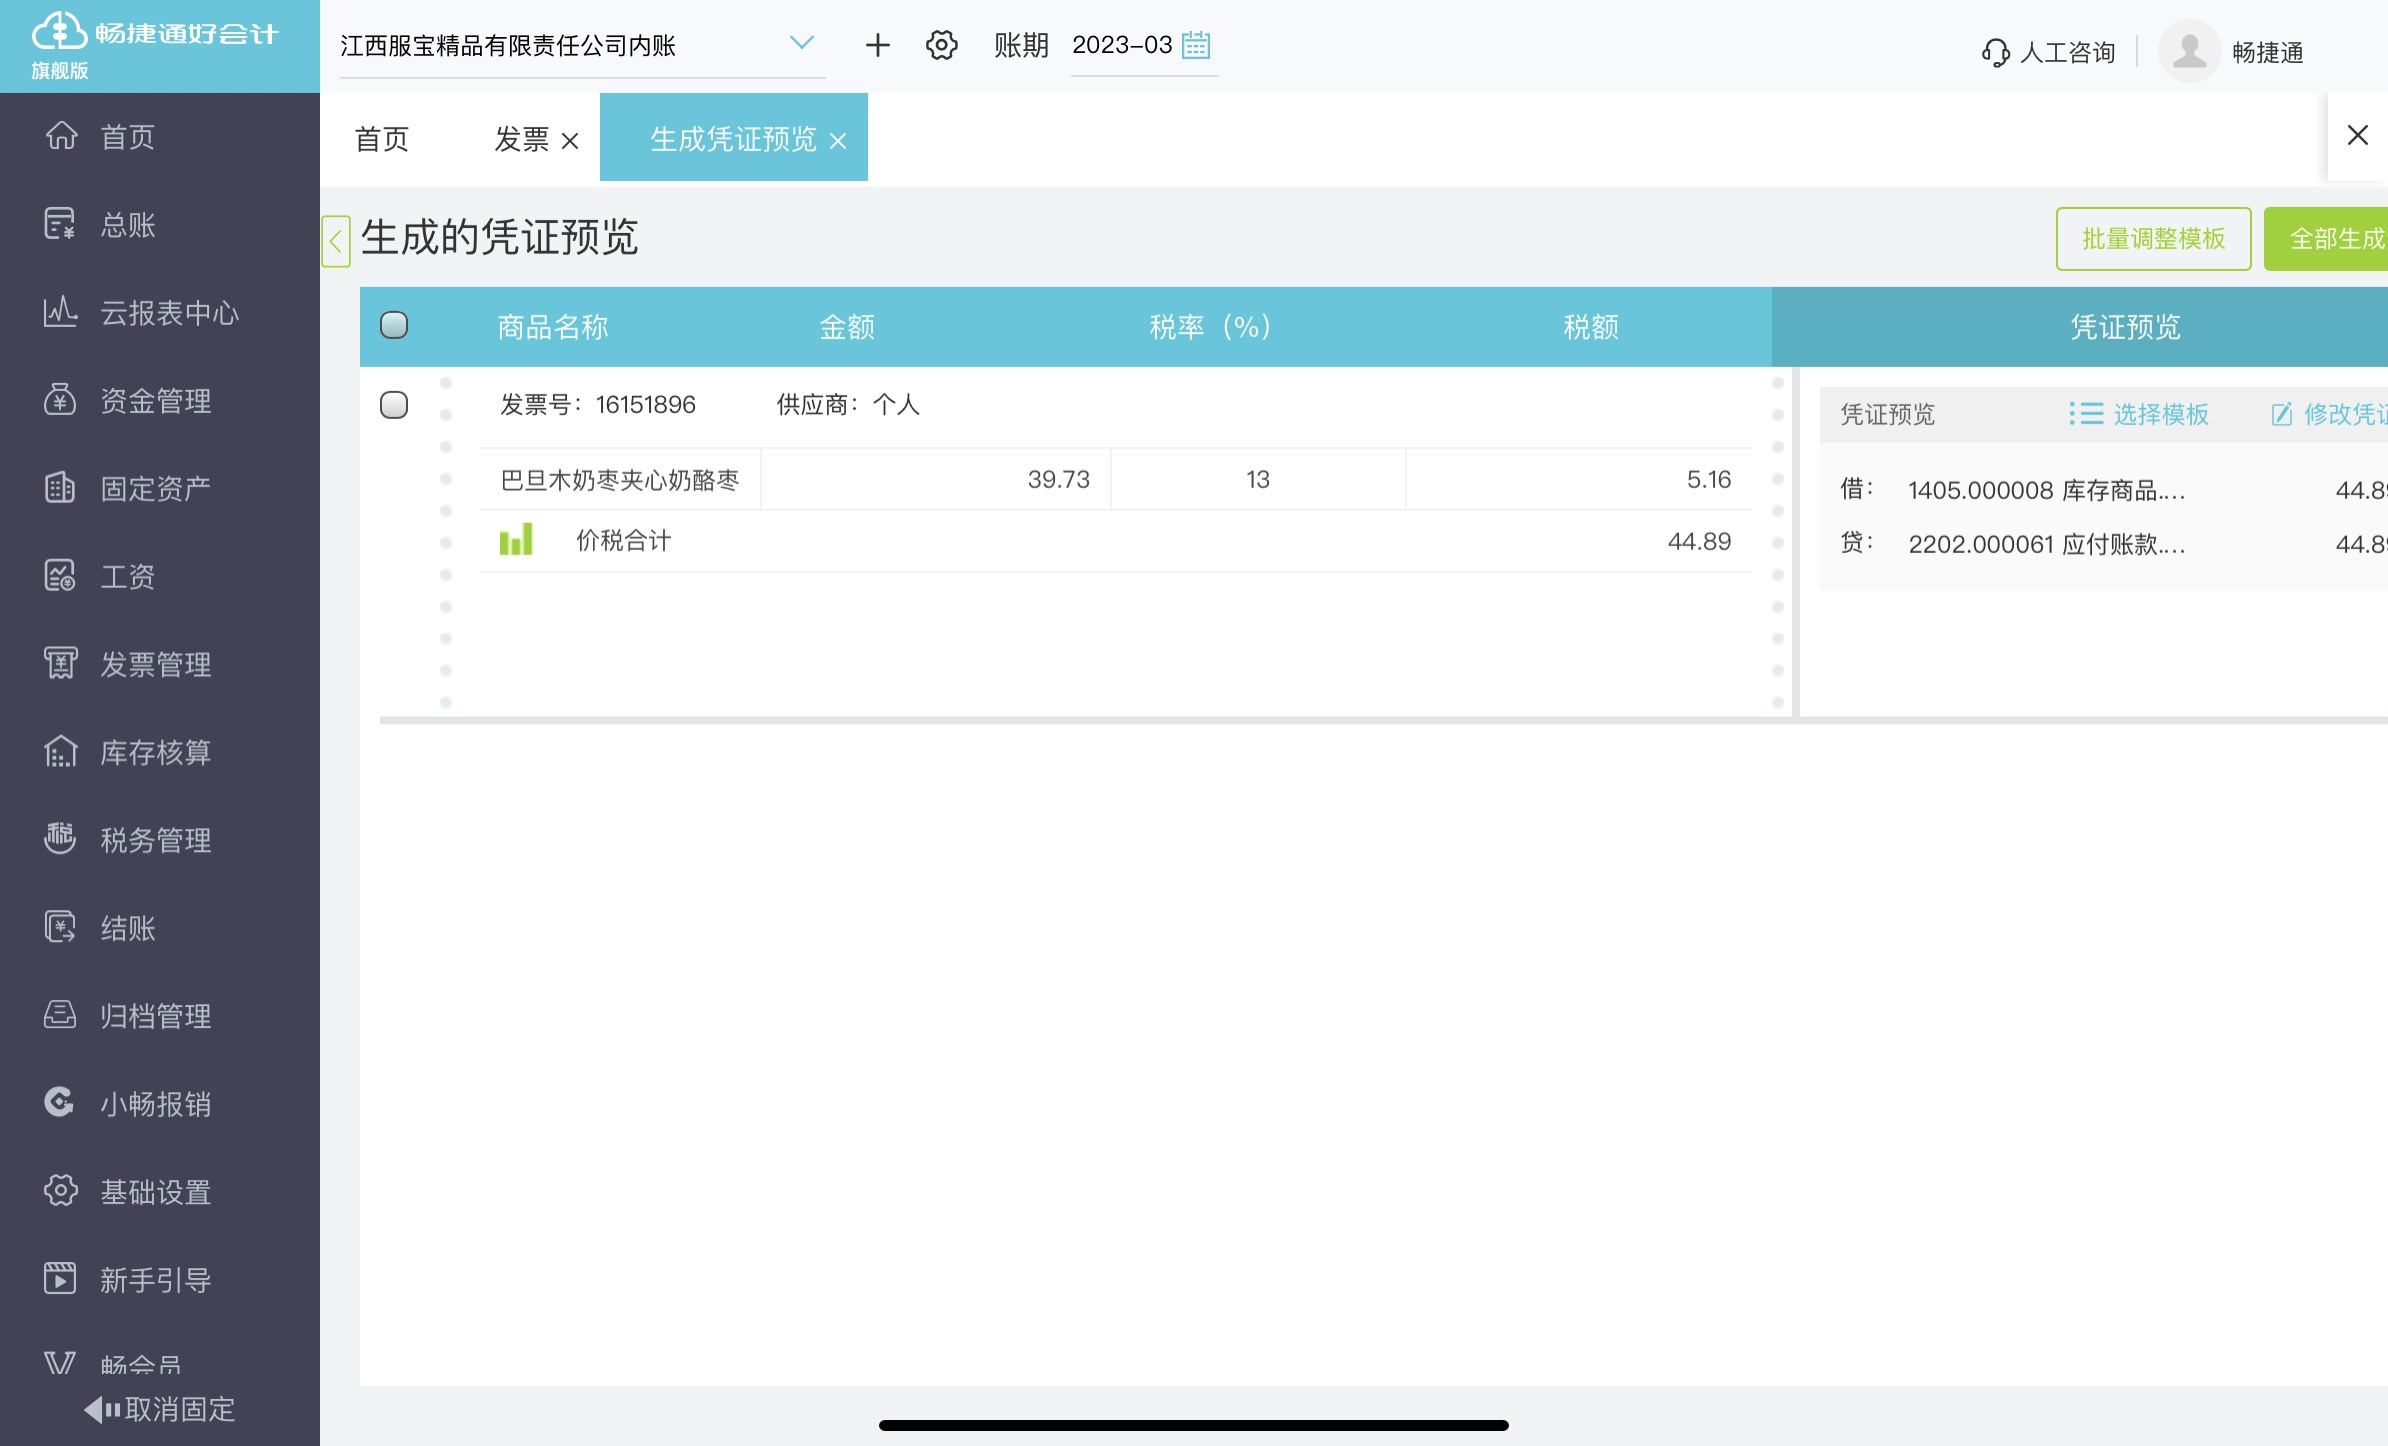Open 生成凭证预览 tab

coord(732,140)
